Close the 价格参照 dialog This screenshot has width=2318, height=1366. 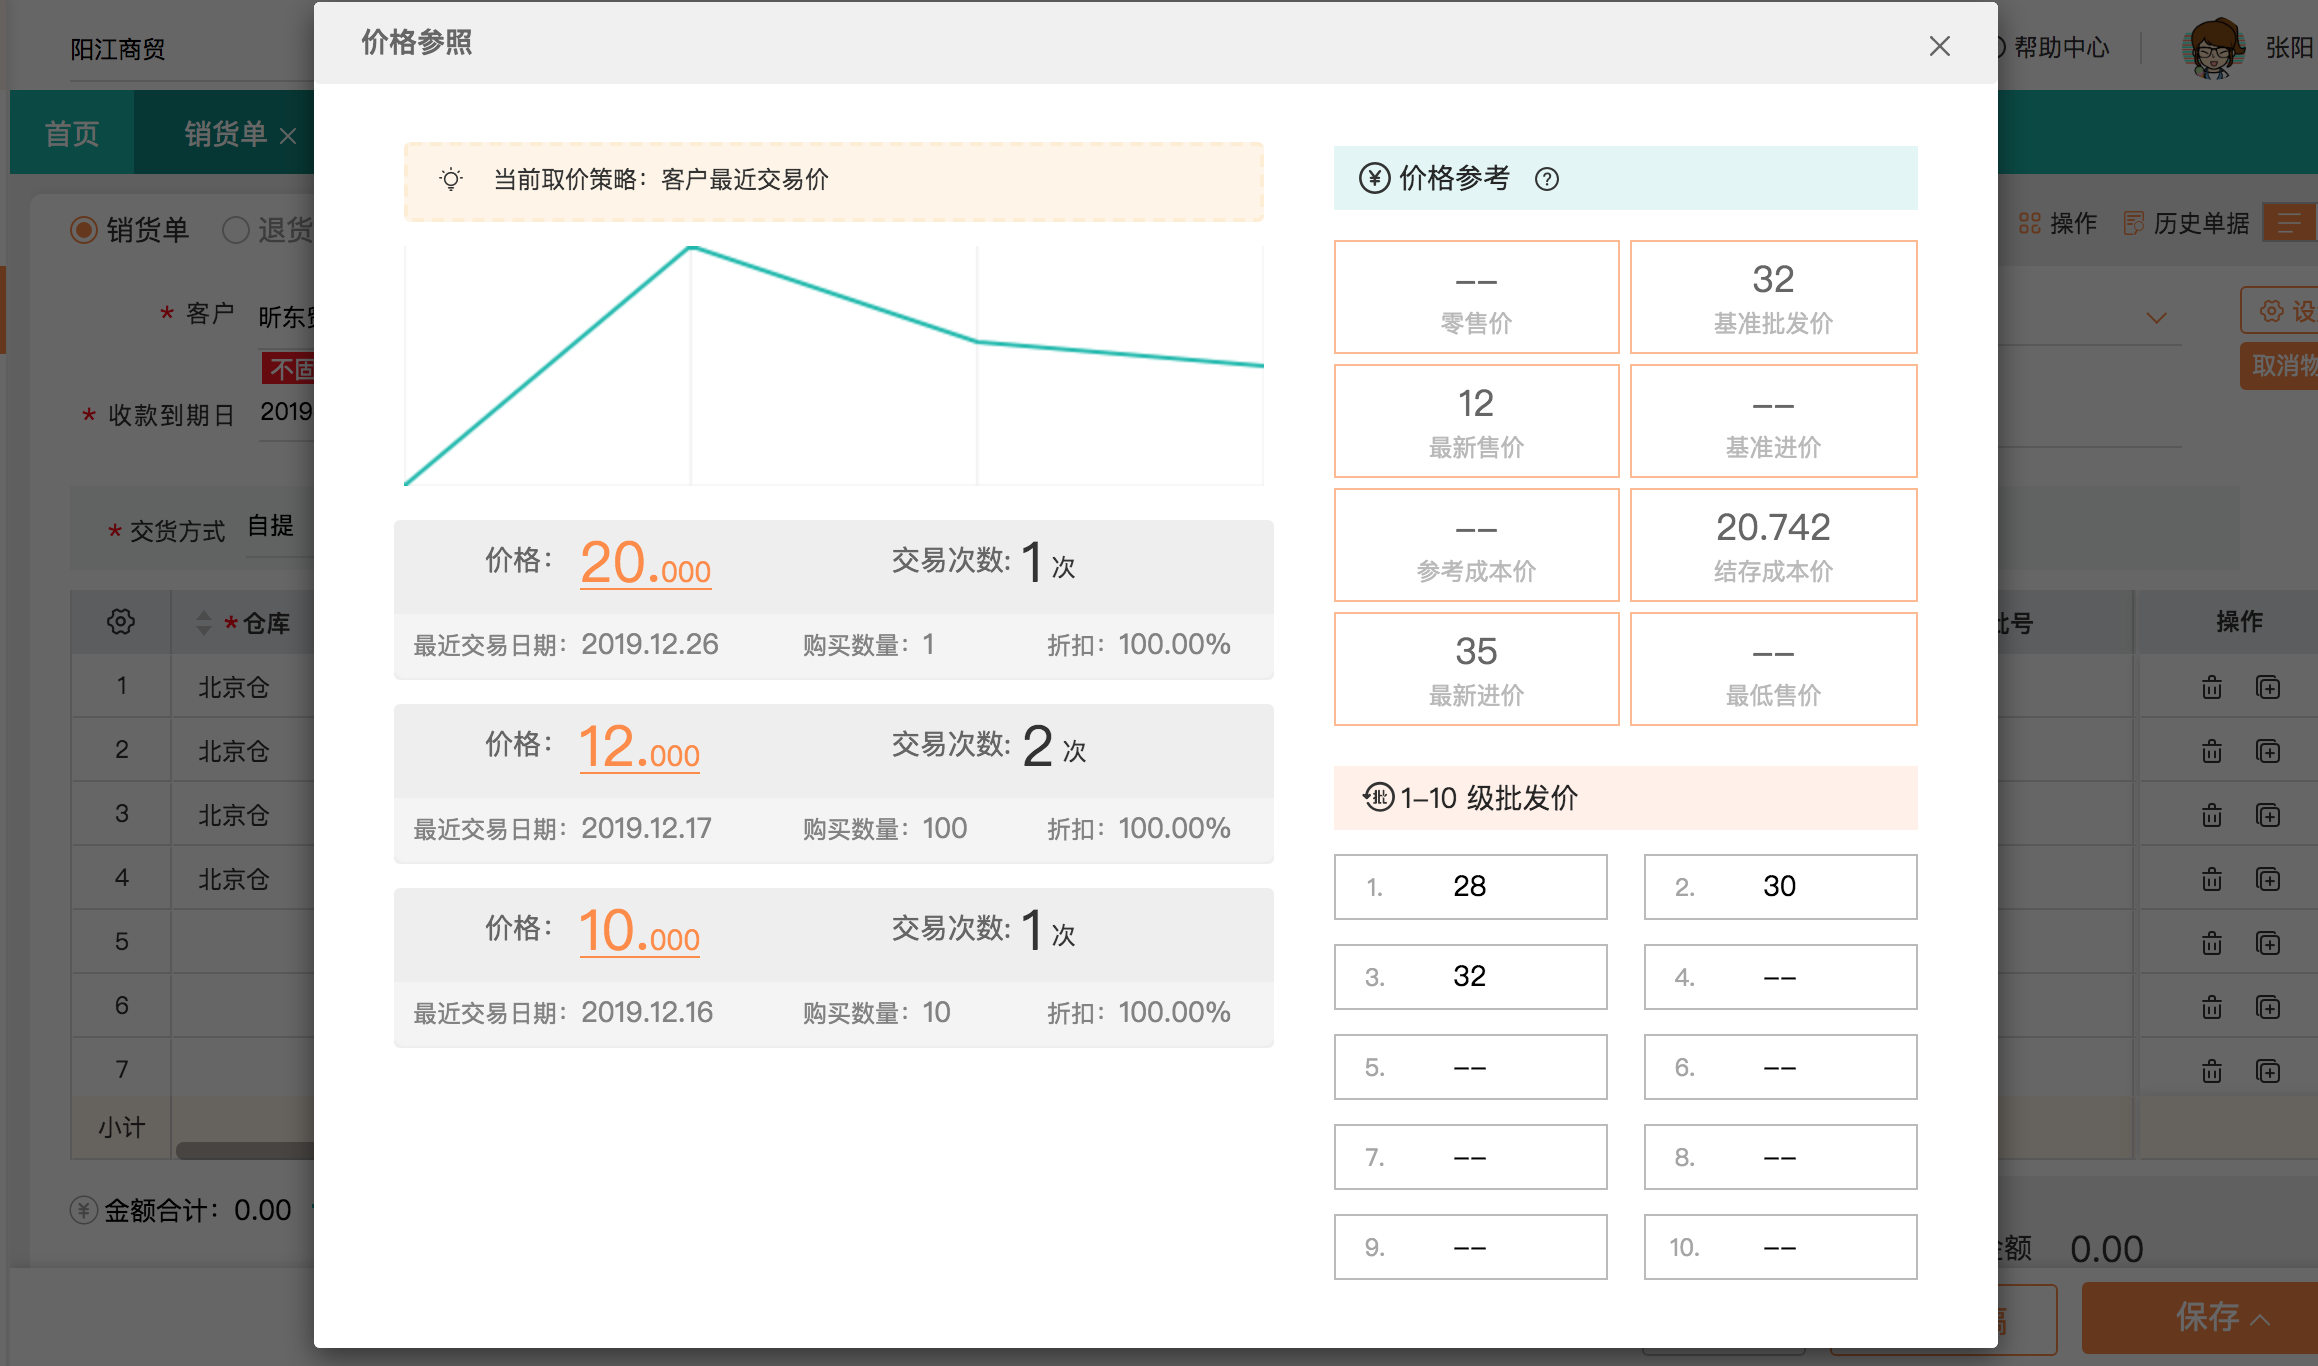[1941, 42]
